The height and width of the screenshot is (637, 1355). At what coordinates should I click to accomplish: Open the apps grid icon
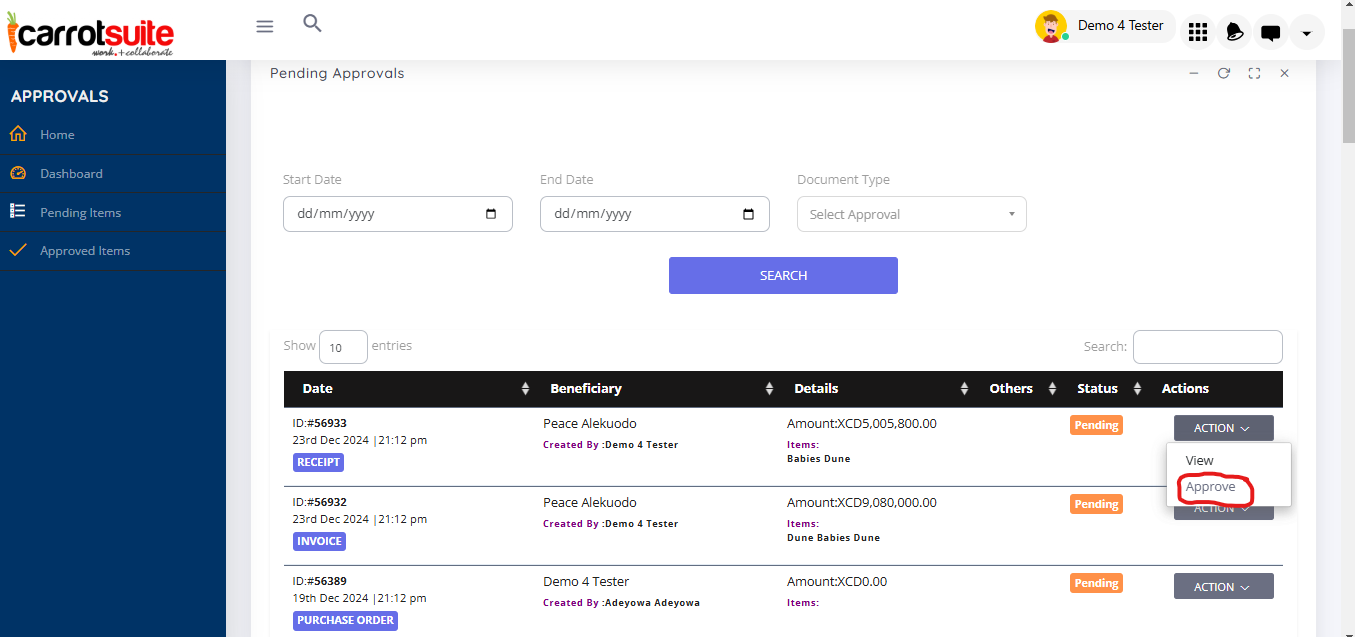[1197, 33]
